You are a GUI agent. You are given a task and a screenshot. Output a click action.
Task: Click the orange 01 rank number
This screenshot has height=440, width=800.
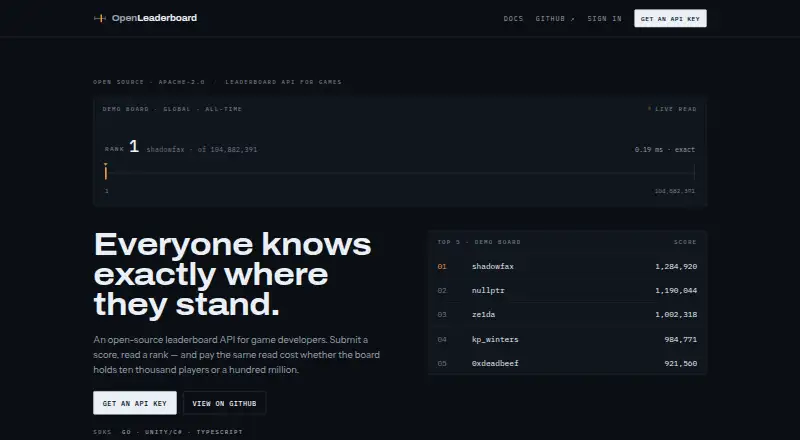442,266
